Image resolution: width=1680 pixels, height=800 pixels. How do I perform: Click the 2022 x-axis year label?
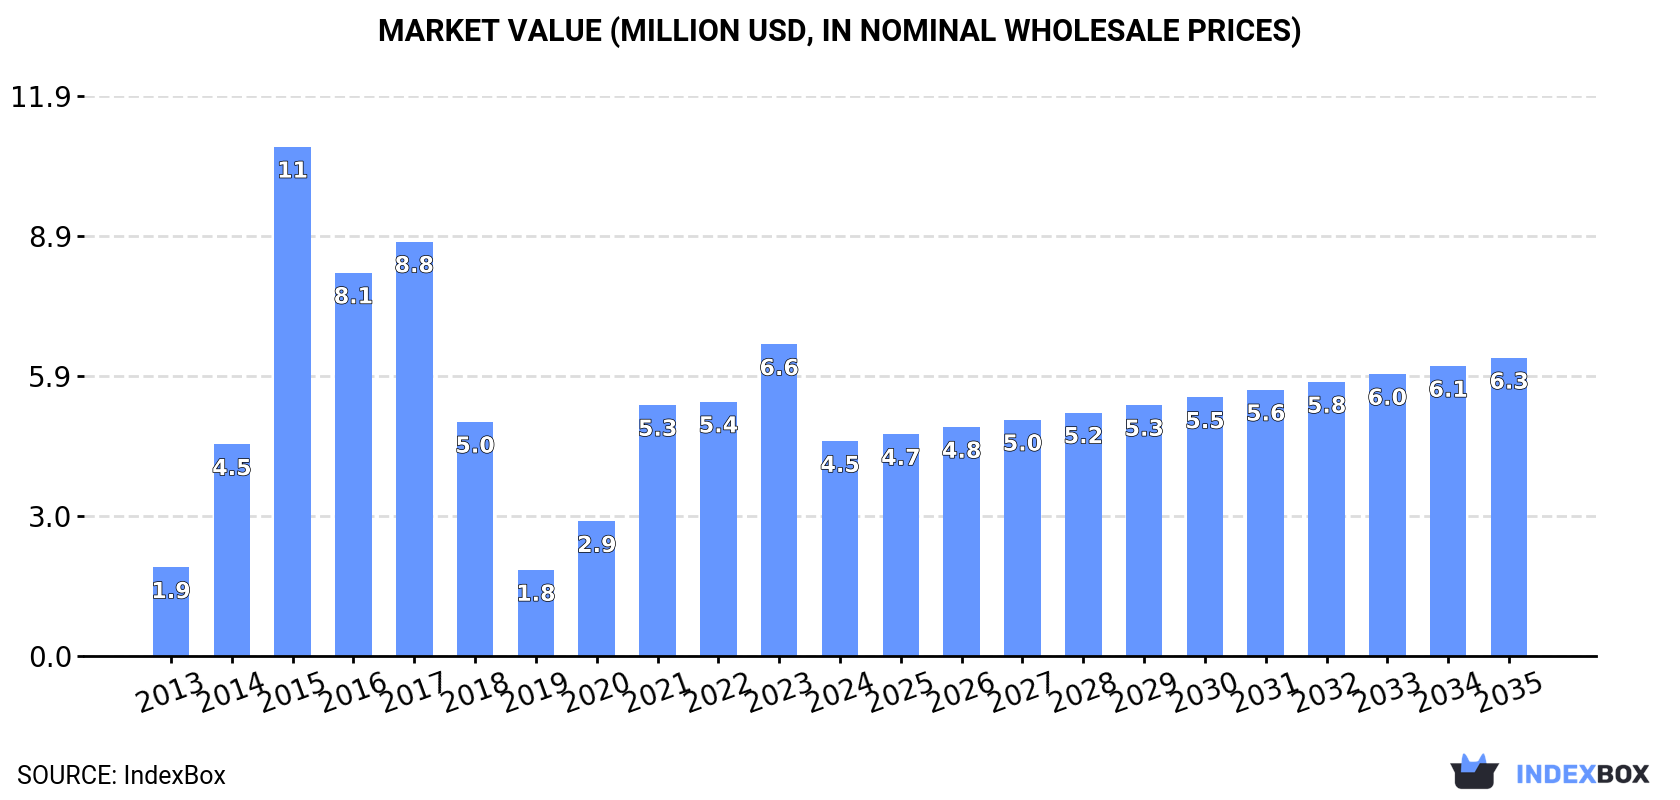718,692
